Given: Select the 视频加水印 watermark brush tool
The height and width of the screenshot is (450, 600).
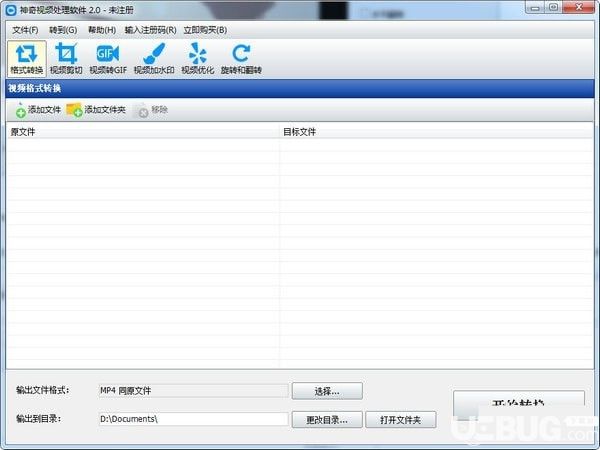Looking at the screenshot, I should coord(153,59).
